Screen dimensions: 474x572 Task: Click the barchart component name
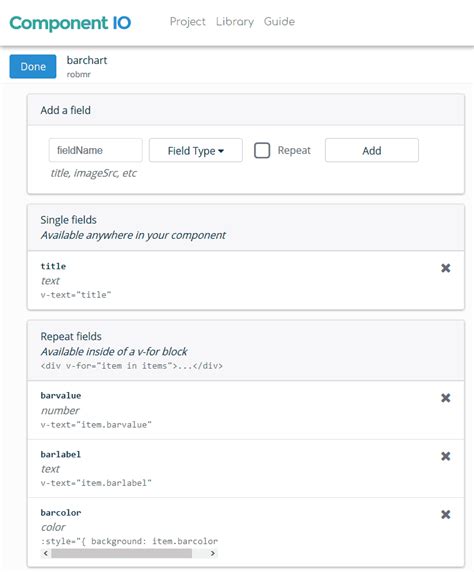(x=87, y=60)
